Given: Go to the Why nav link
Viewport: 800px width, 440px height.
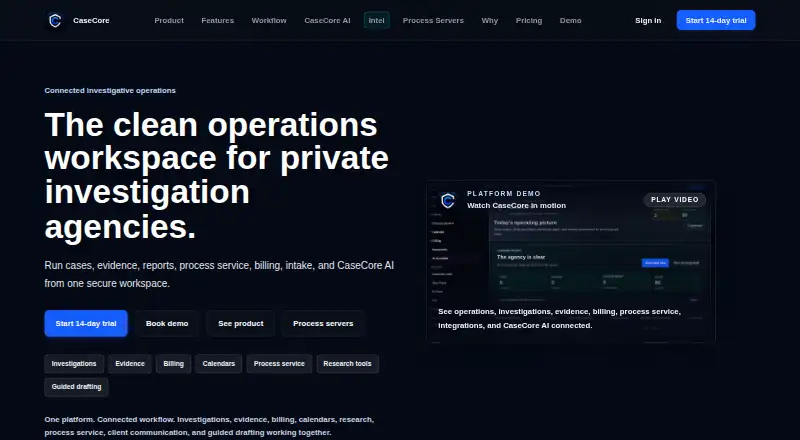Looking at the screenshot, I should coord(489,20).
